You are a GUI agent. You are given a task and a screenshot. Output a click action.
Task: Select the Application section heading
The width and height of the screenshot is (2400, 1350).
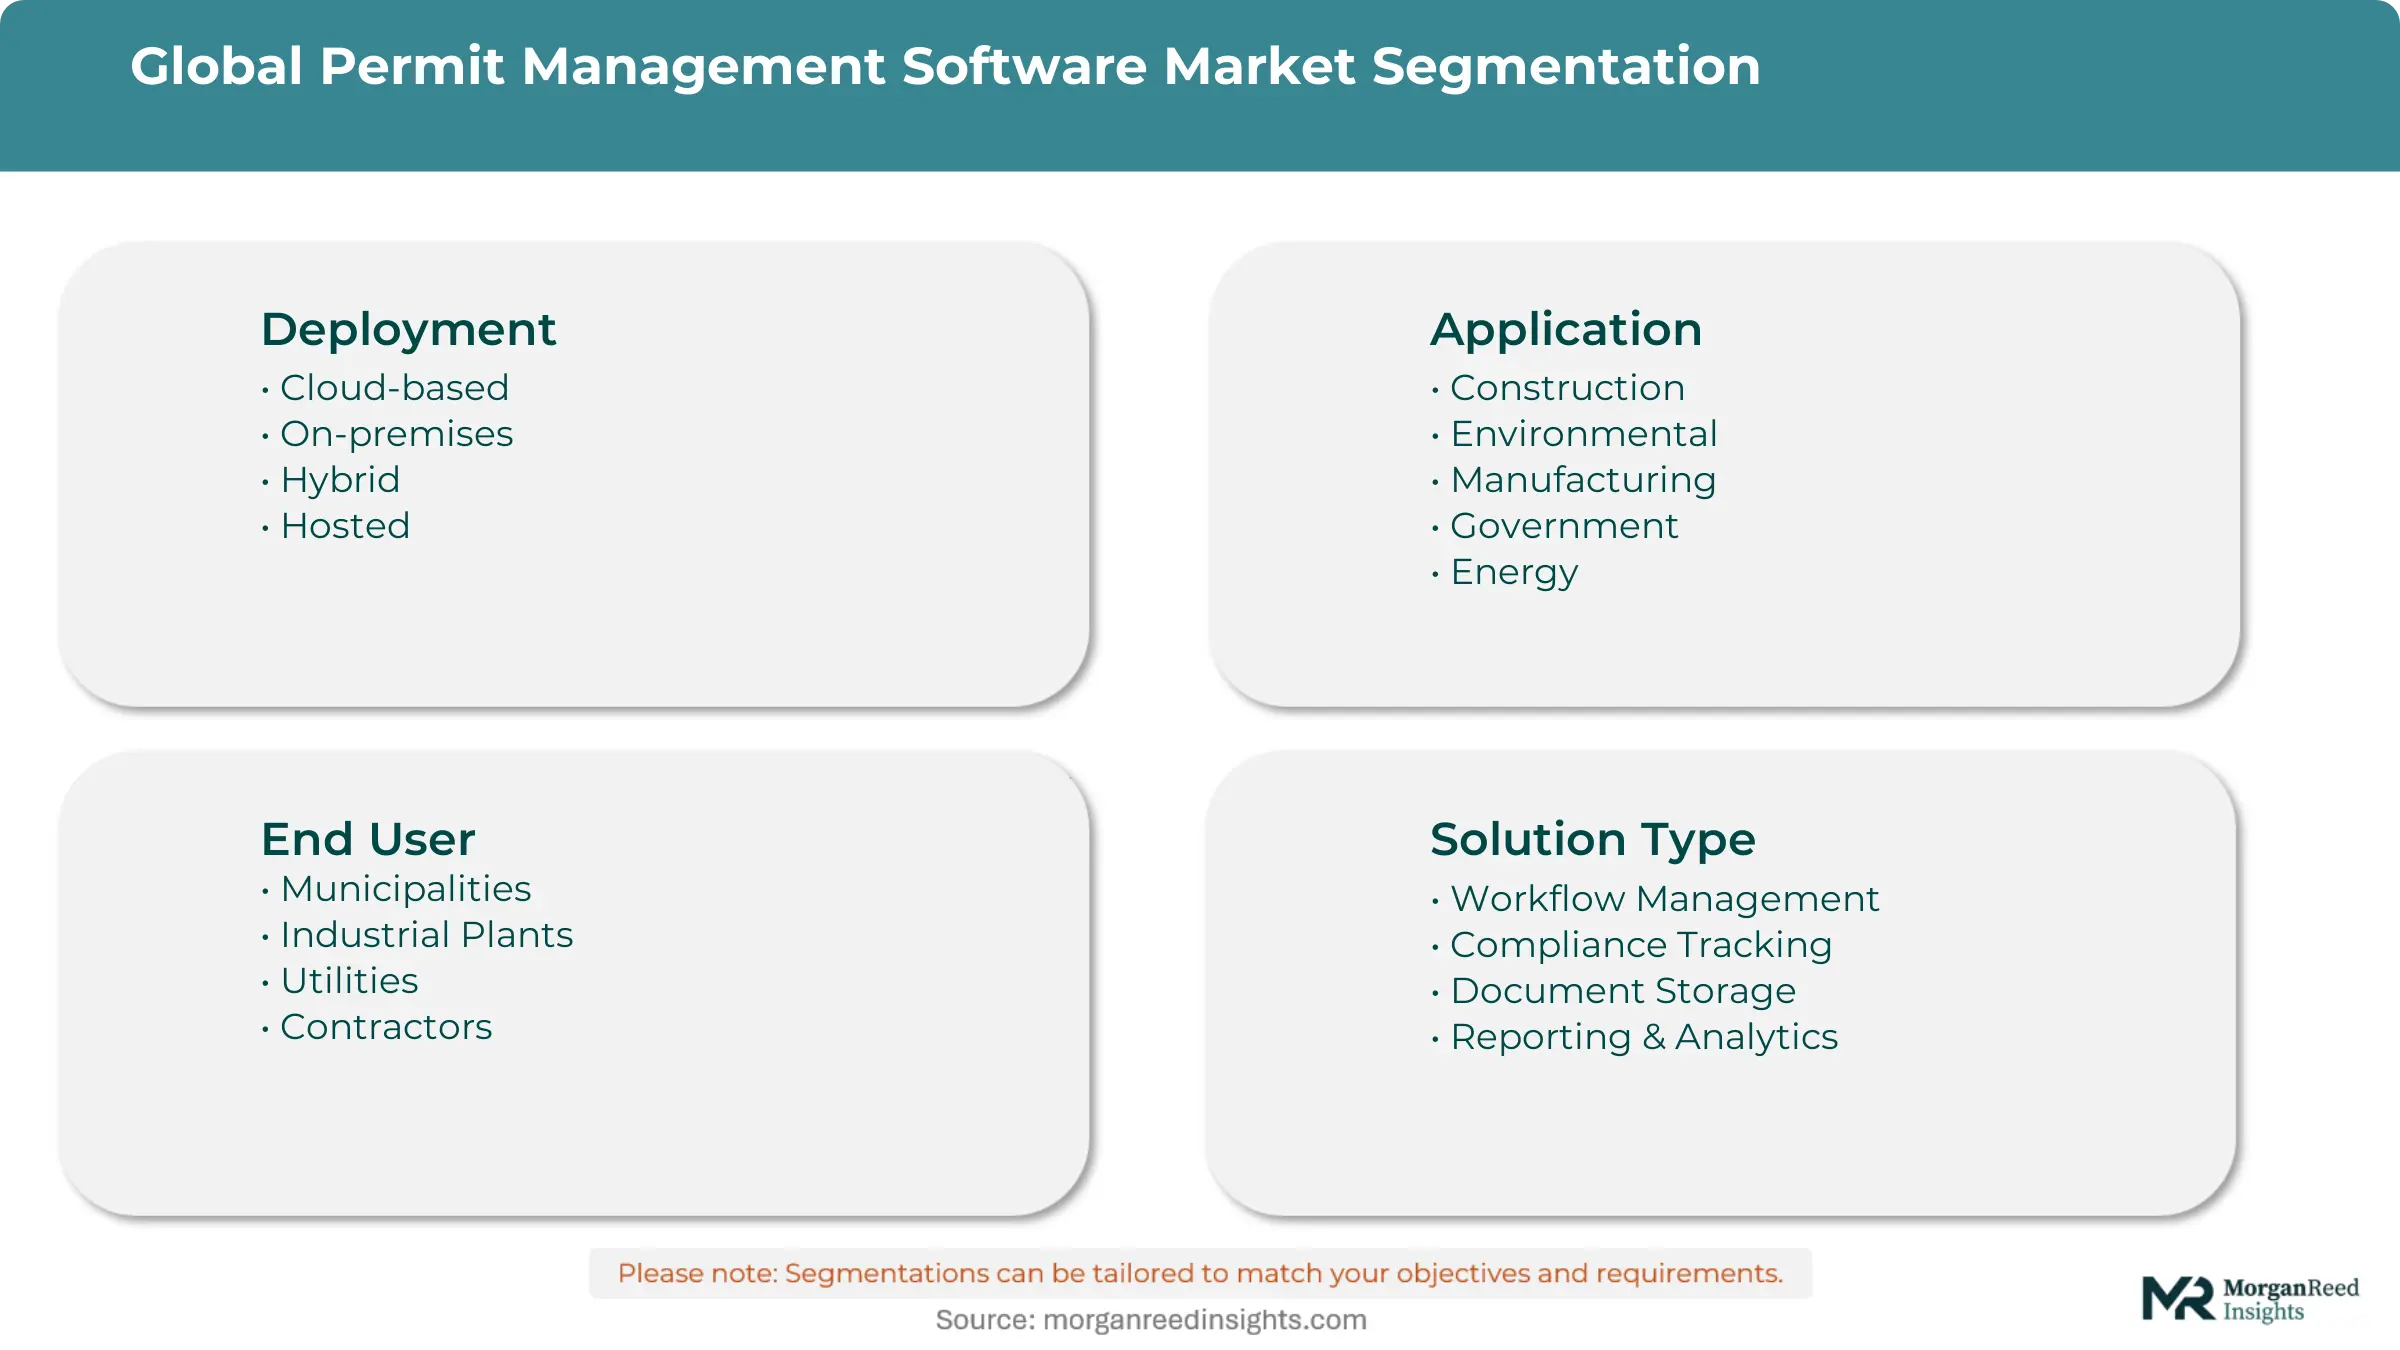click(1566, 329)
